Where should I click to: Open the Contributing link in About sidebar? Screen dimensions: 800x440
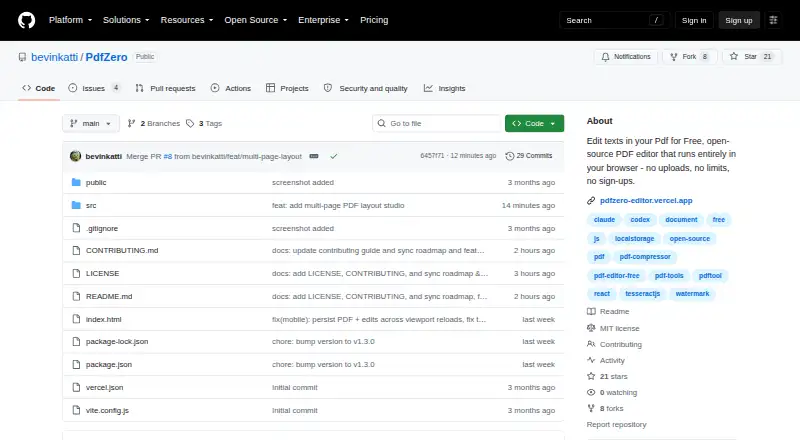[x=615, y=345]
